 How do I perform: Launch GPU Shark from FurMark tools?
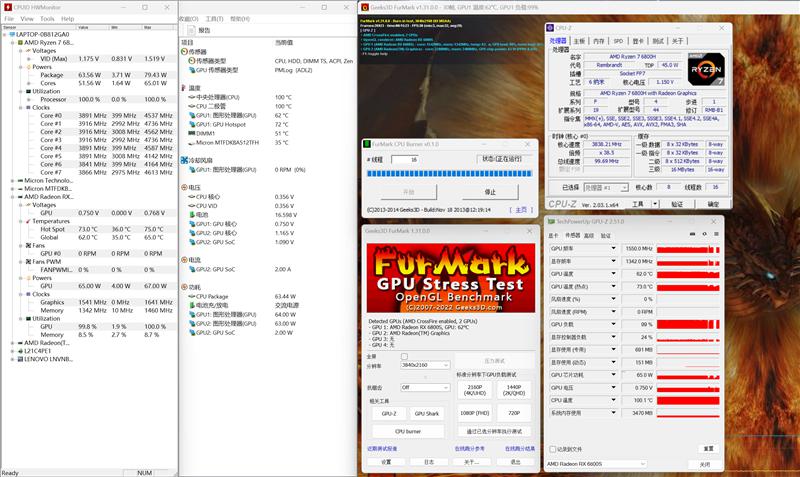pyautogui.click(x=426, y=413)
